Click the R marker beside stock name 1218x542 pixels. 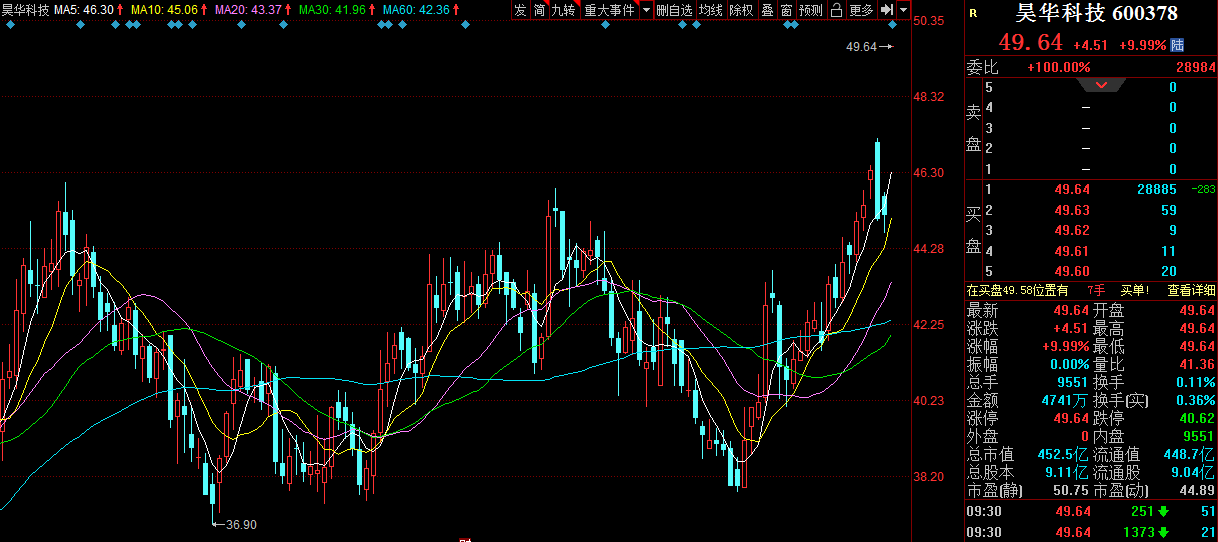click(973, 14)
